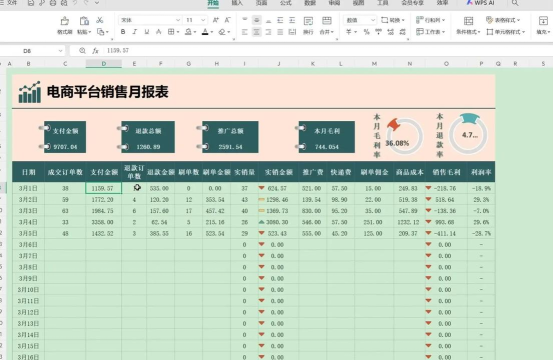This screenshot has height=360, width=553.
Task: Align text left
Action: point(245,32)
